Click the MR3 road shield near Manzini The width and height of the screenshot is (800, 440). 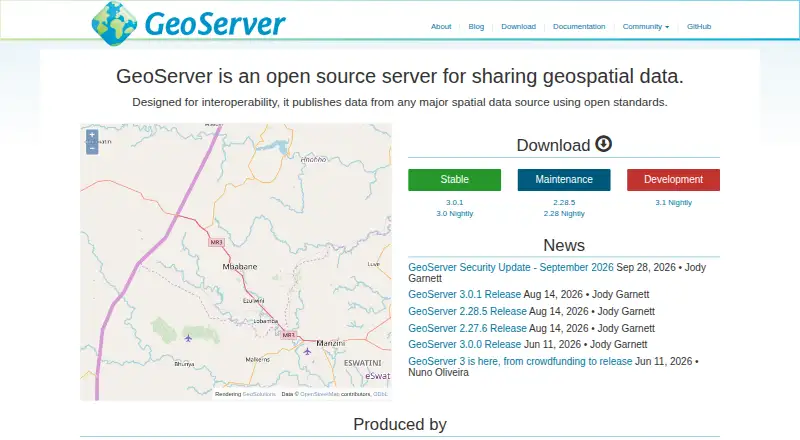click(288, 335)
